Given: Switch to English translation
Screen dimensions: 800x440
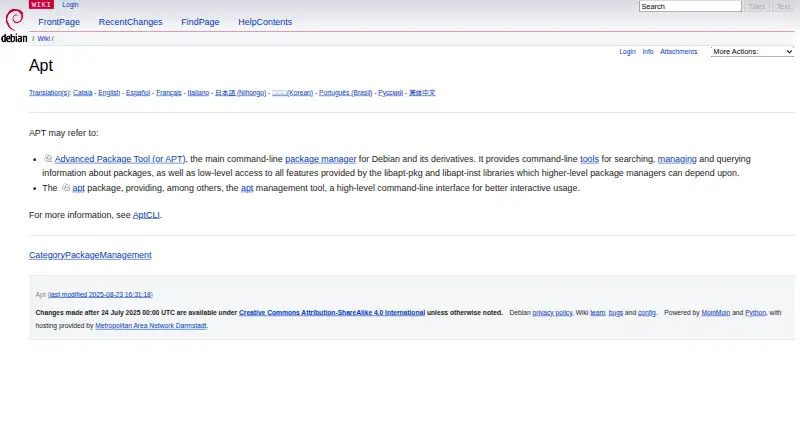Looking at the screenshot, I should (109, 93).
